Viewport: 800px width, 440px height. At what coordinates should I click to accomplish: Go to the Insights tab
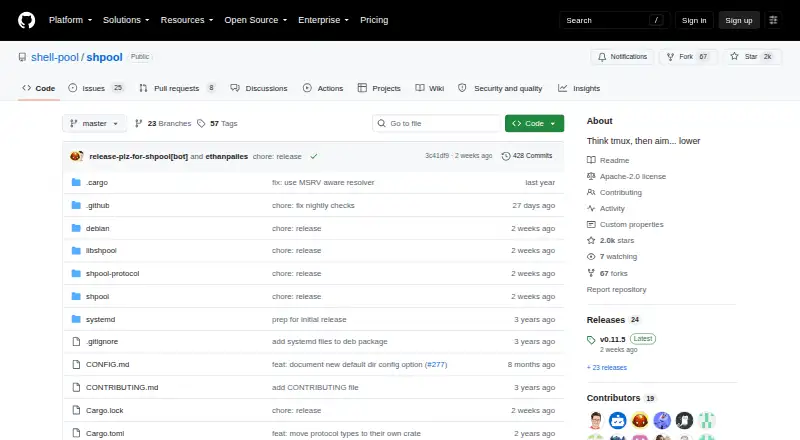tap(579, 88)
